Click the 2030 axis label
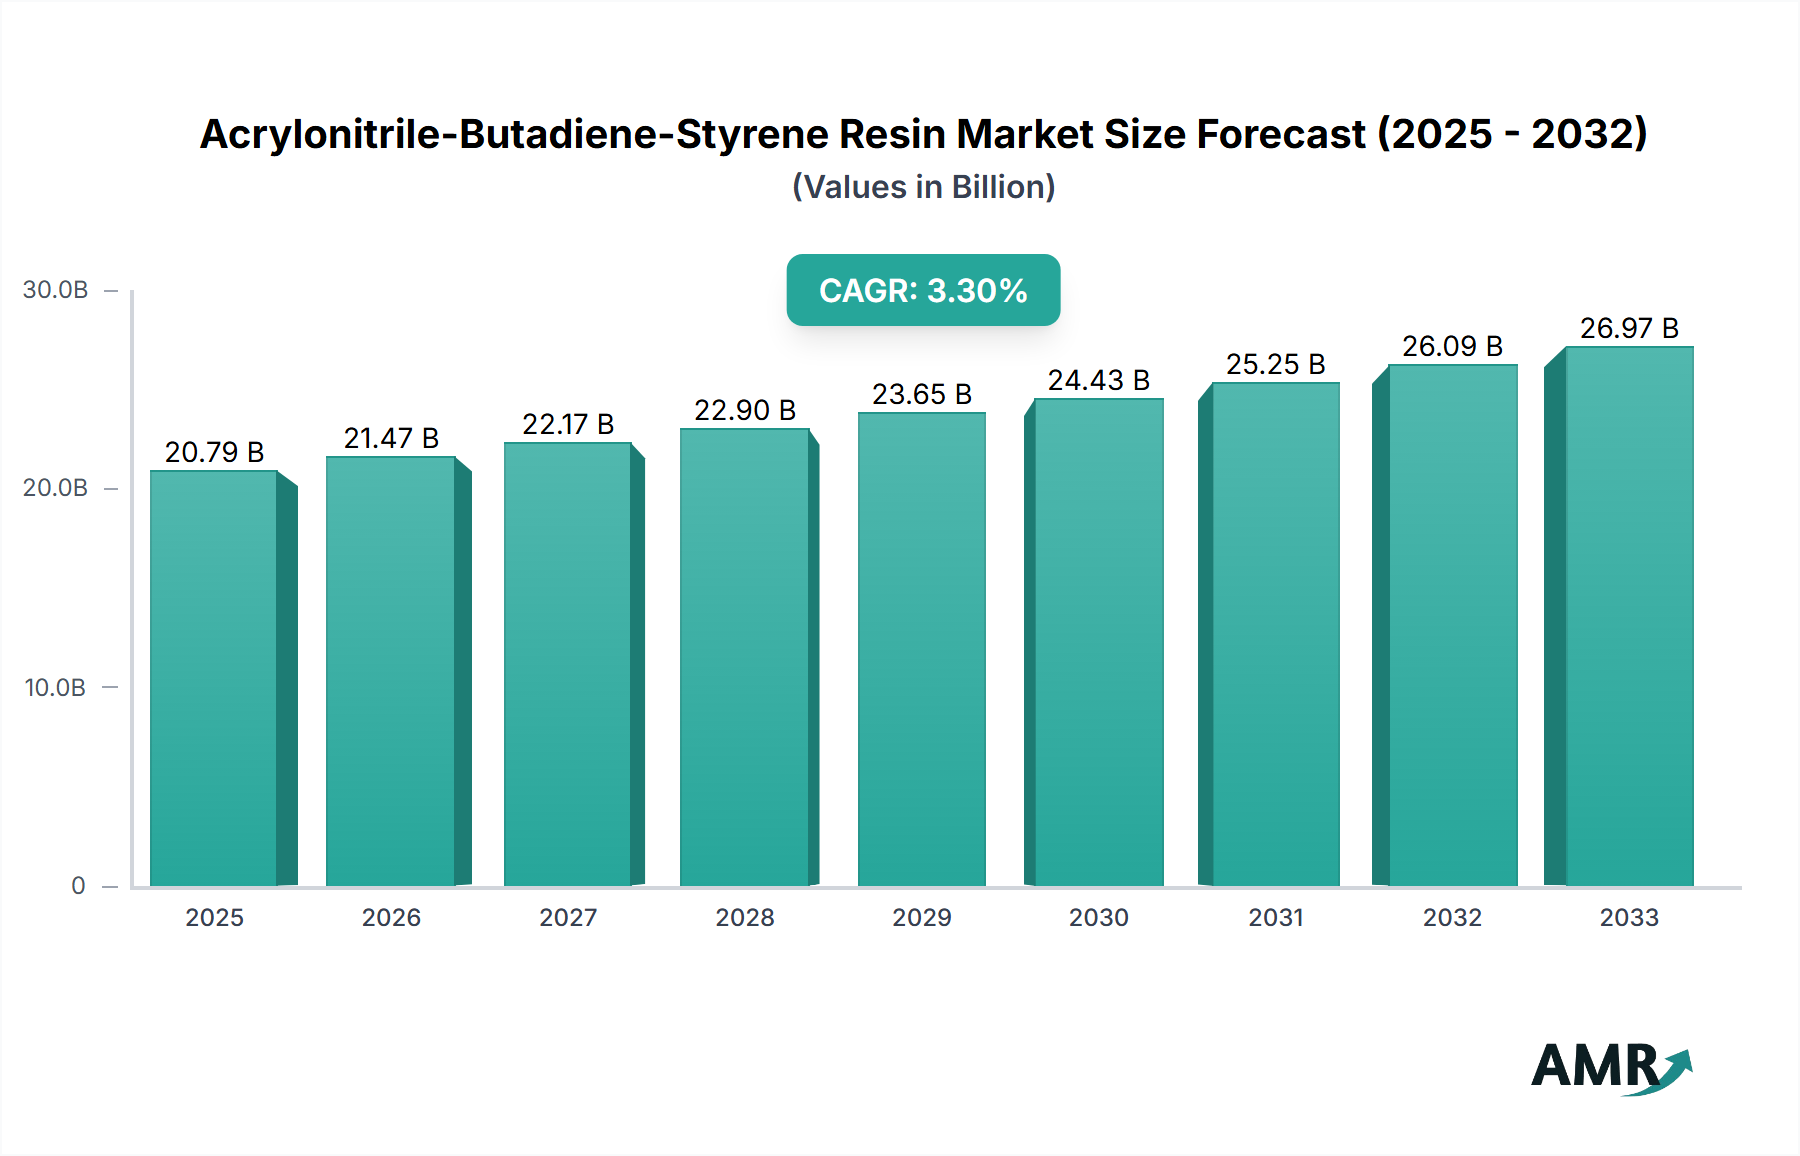 1100,917
